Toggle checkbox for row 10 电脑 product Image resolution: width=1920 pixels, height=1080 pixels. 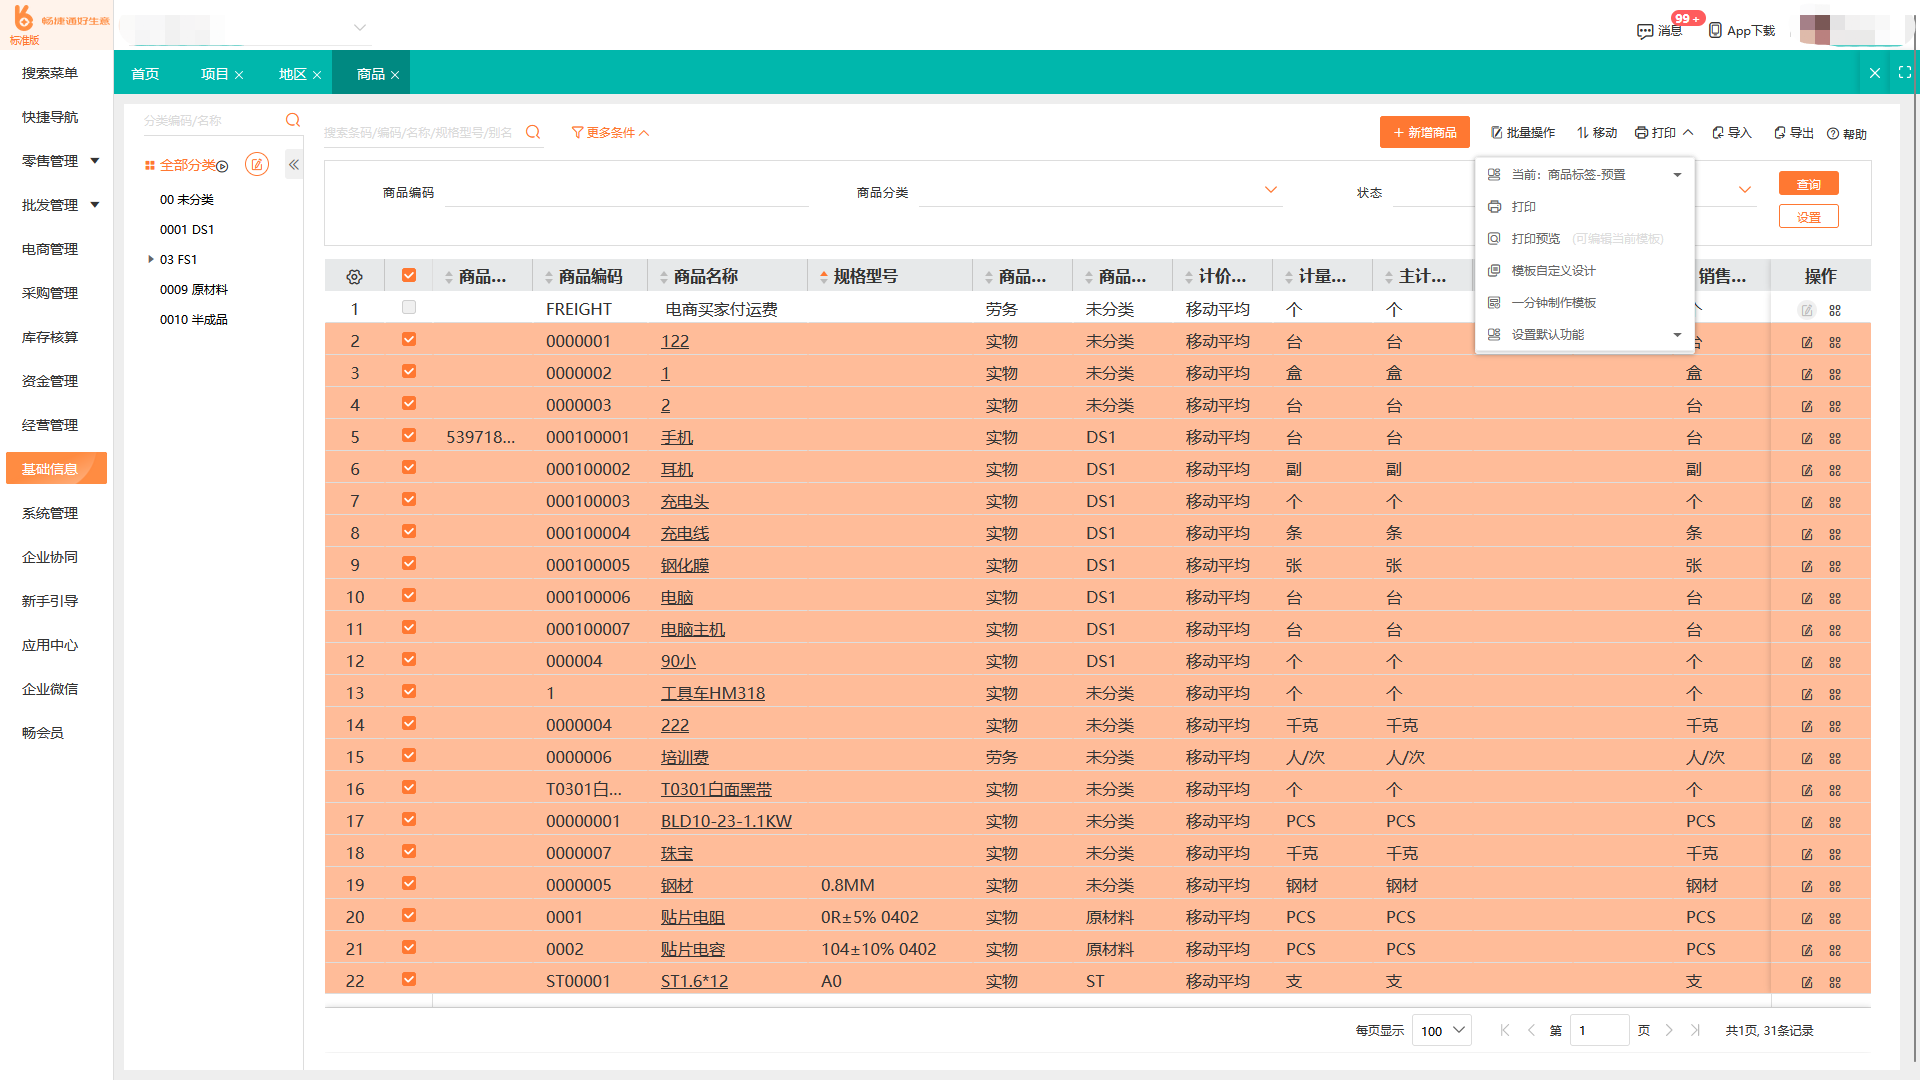click(x=410, y=596)
